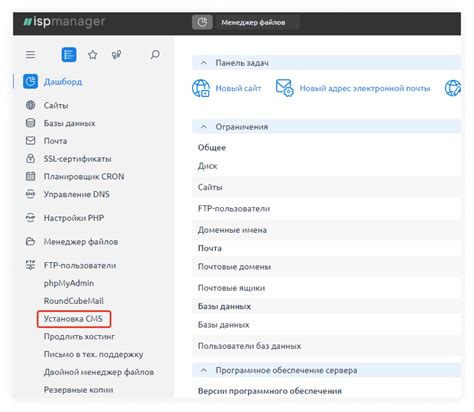Click the Общее heading under Ограничения
The height and width of the screenshot is (412, 474).
[x=212, y=147]
